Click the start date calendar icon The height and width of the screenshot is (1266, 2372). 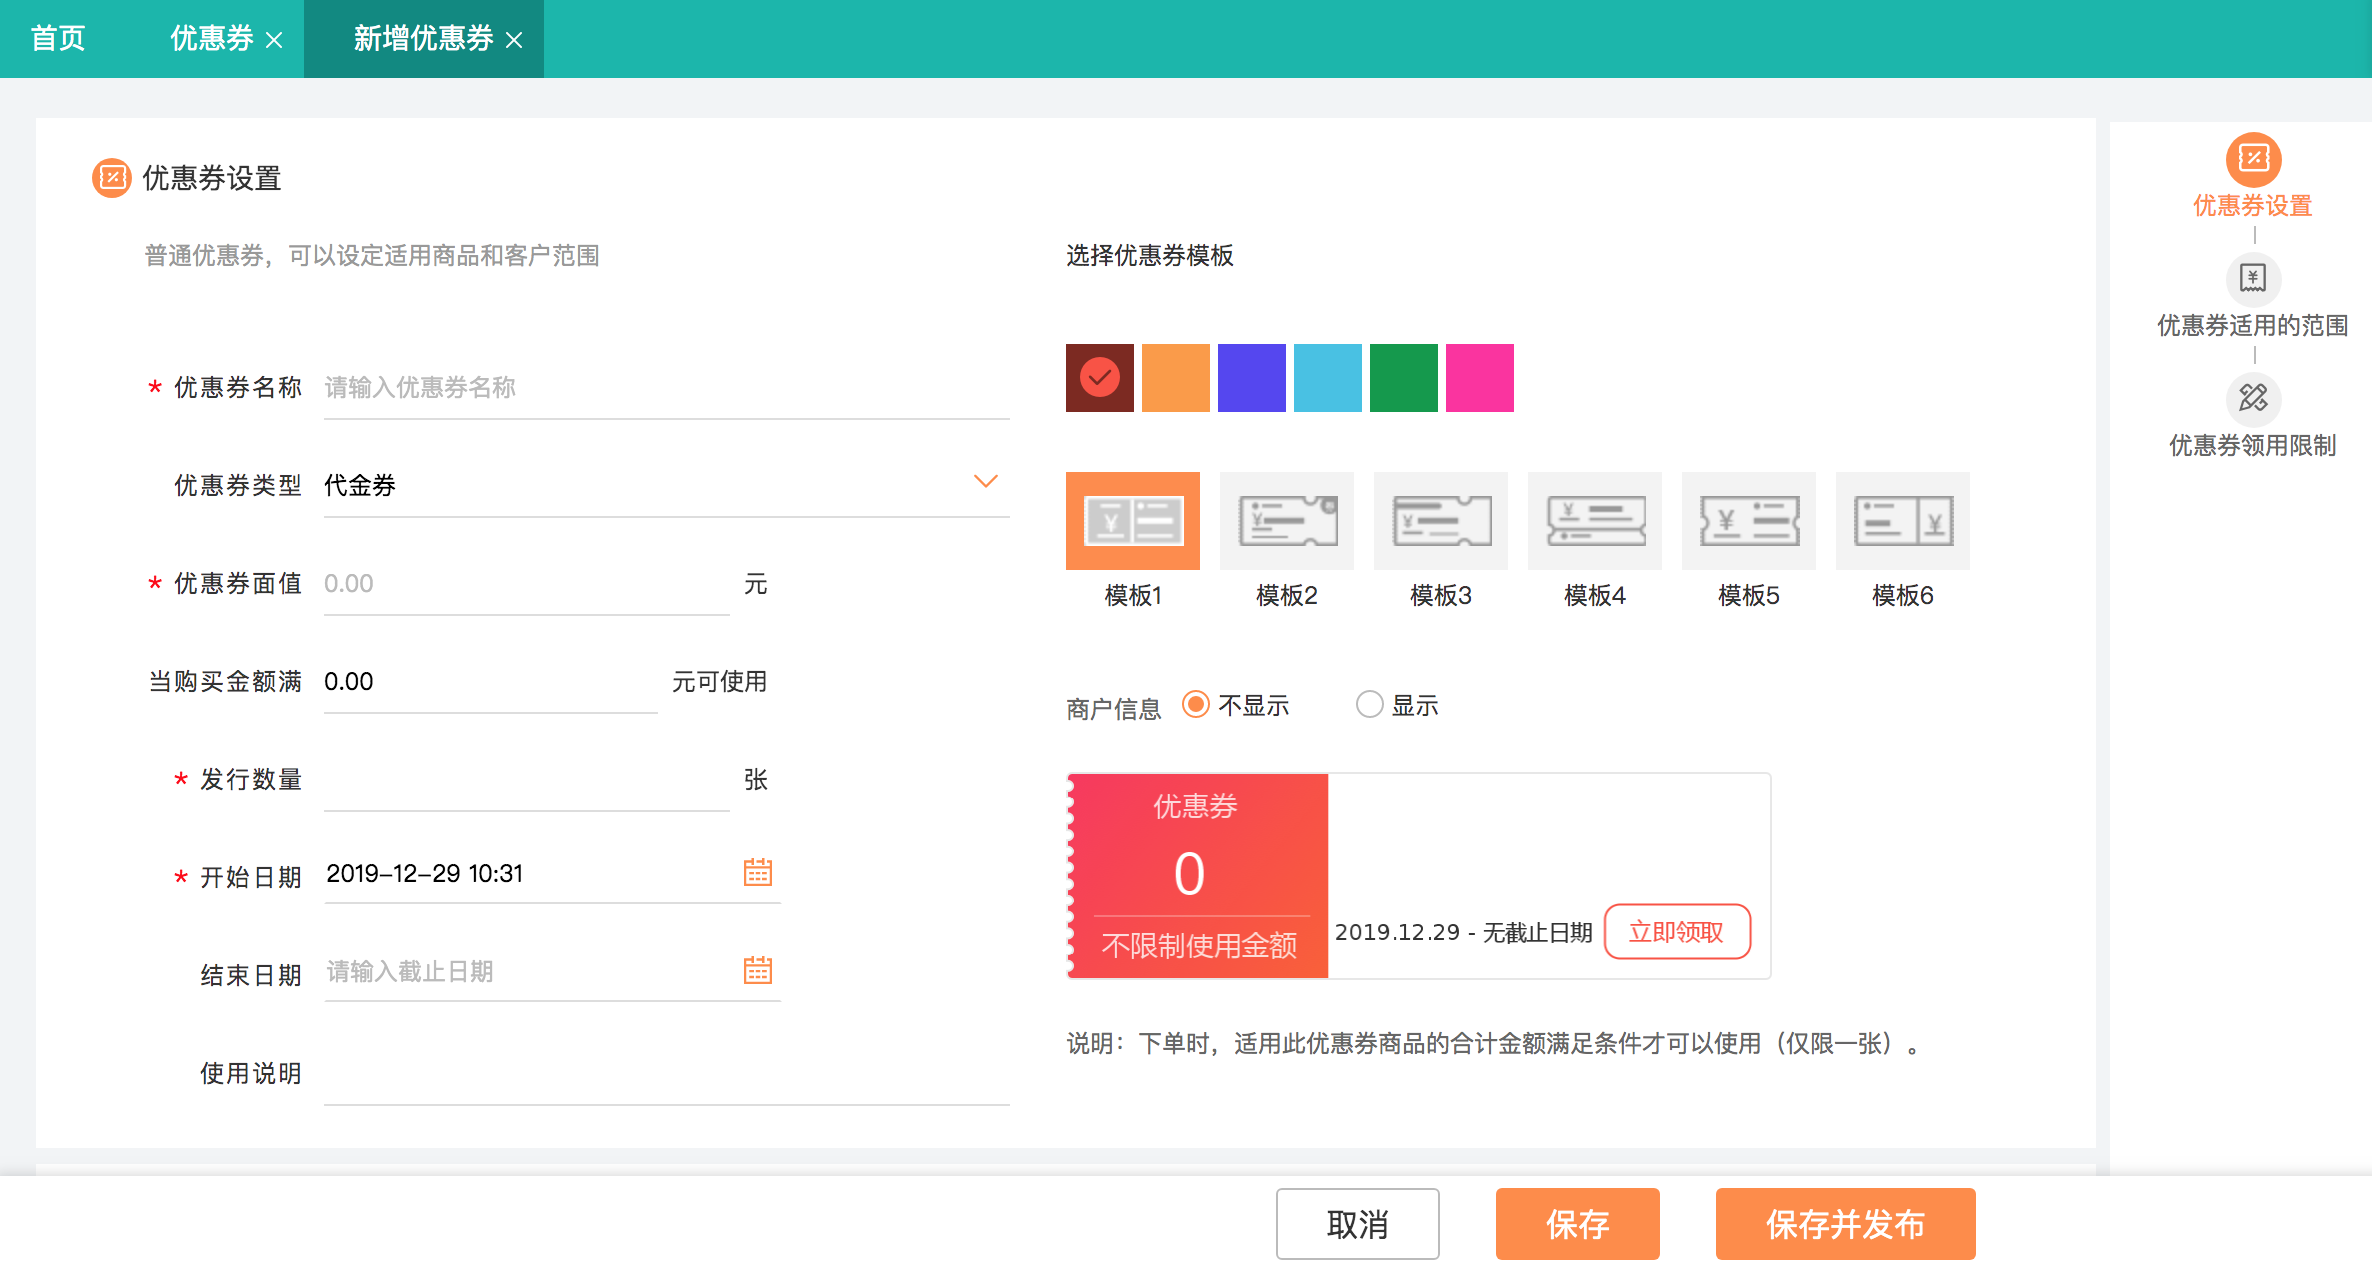pos(758,872)
